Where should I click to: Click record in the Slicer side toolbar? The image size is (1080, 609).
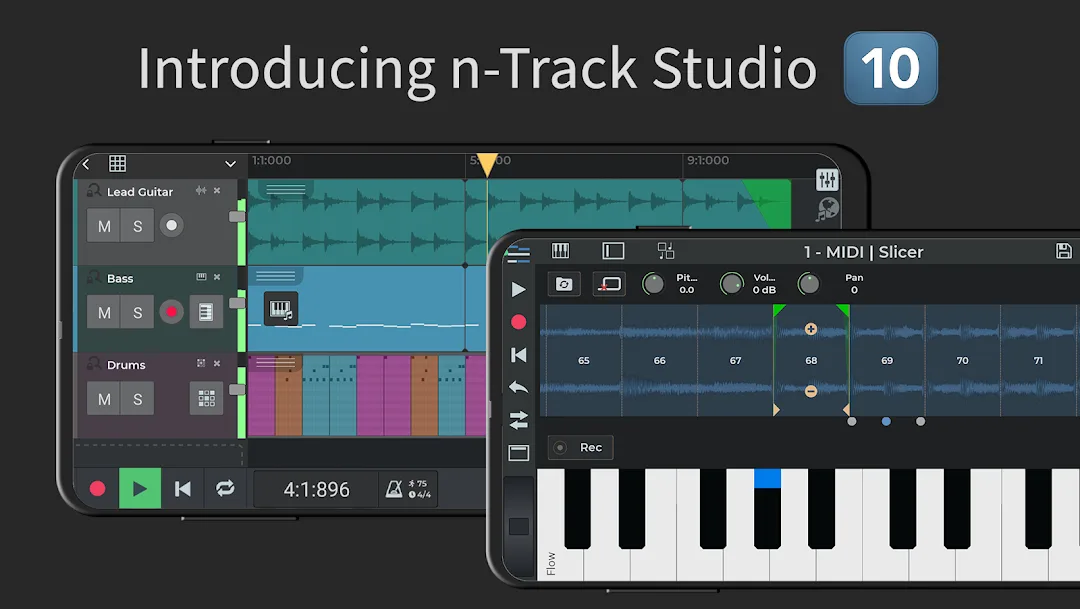pyautogui.click(x=518, y=322)
